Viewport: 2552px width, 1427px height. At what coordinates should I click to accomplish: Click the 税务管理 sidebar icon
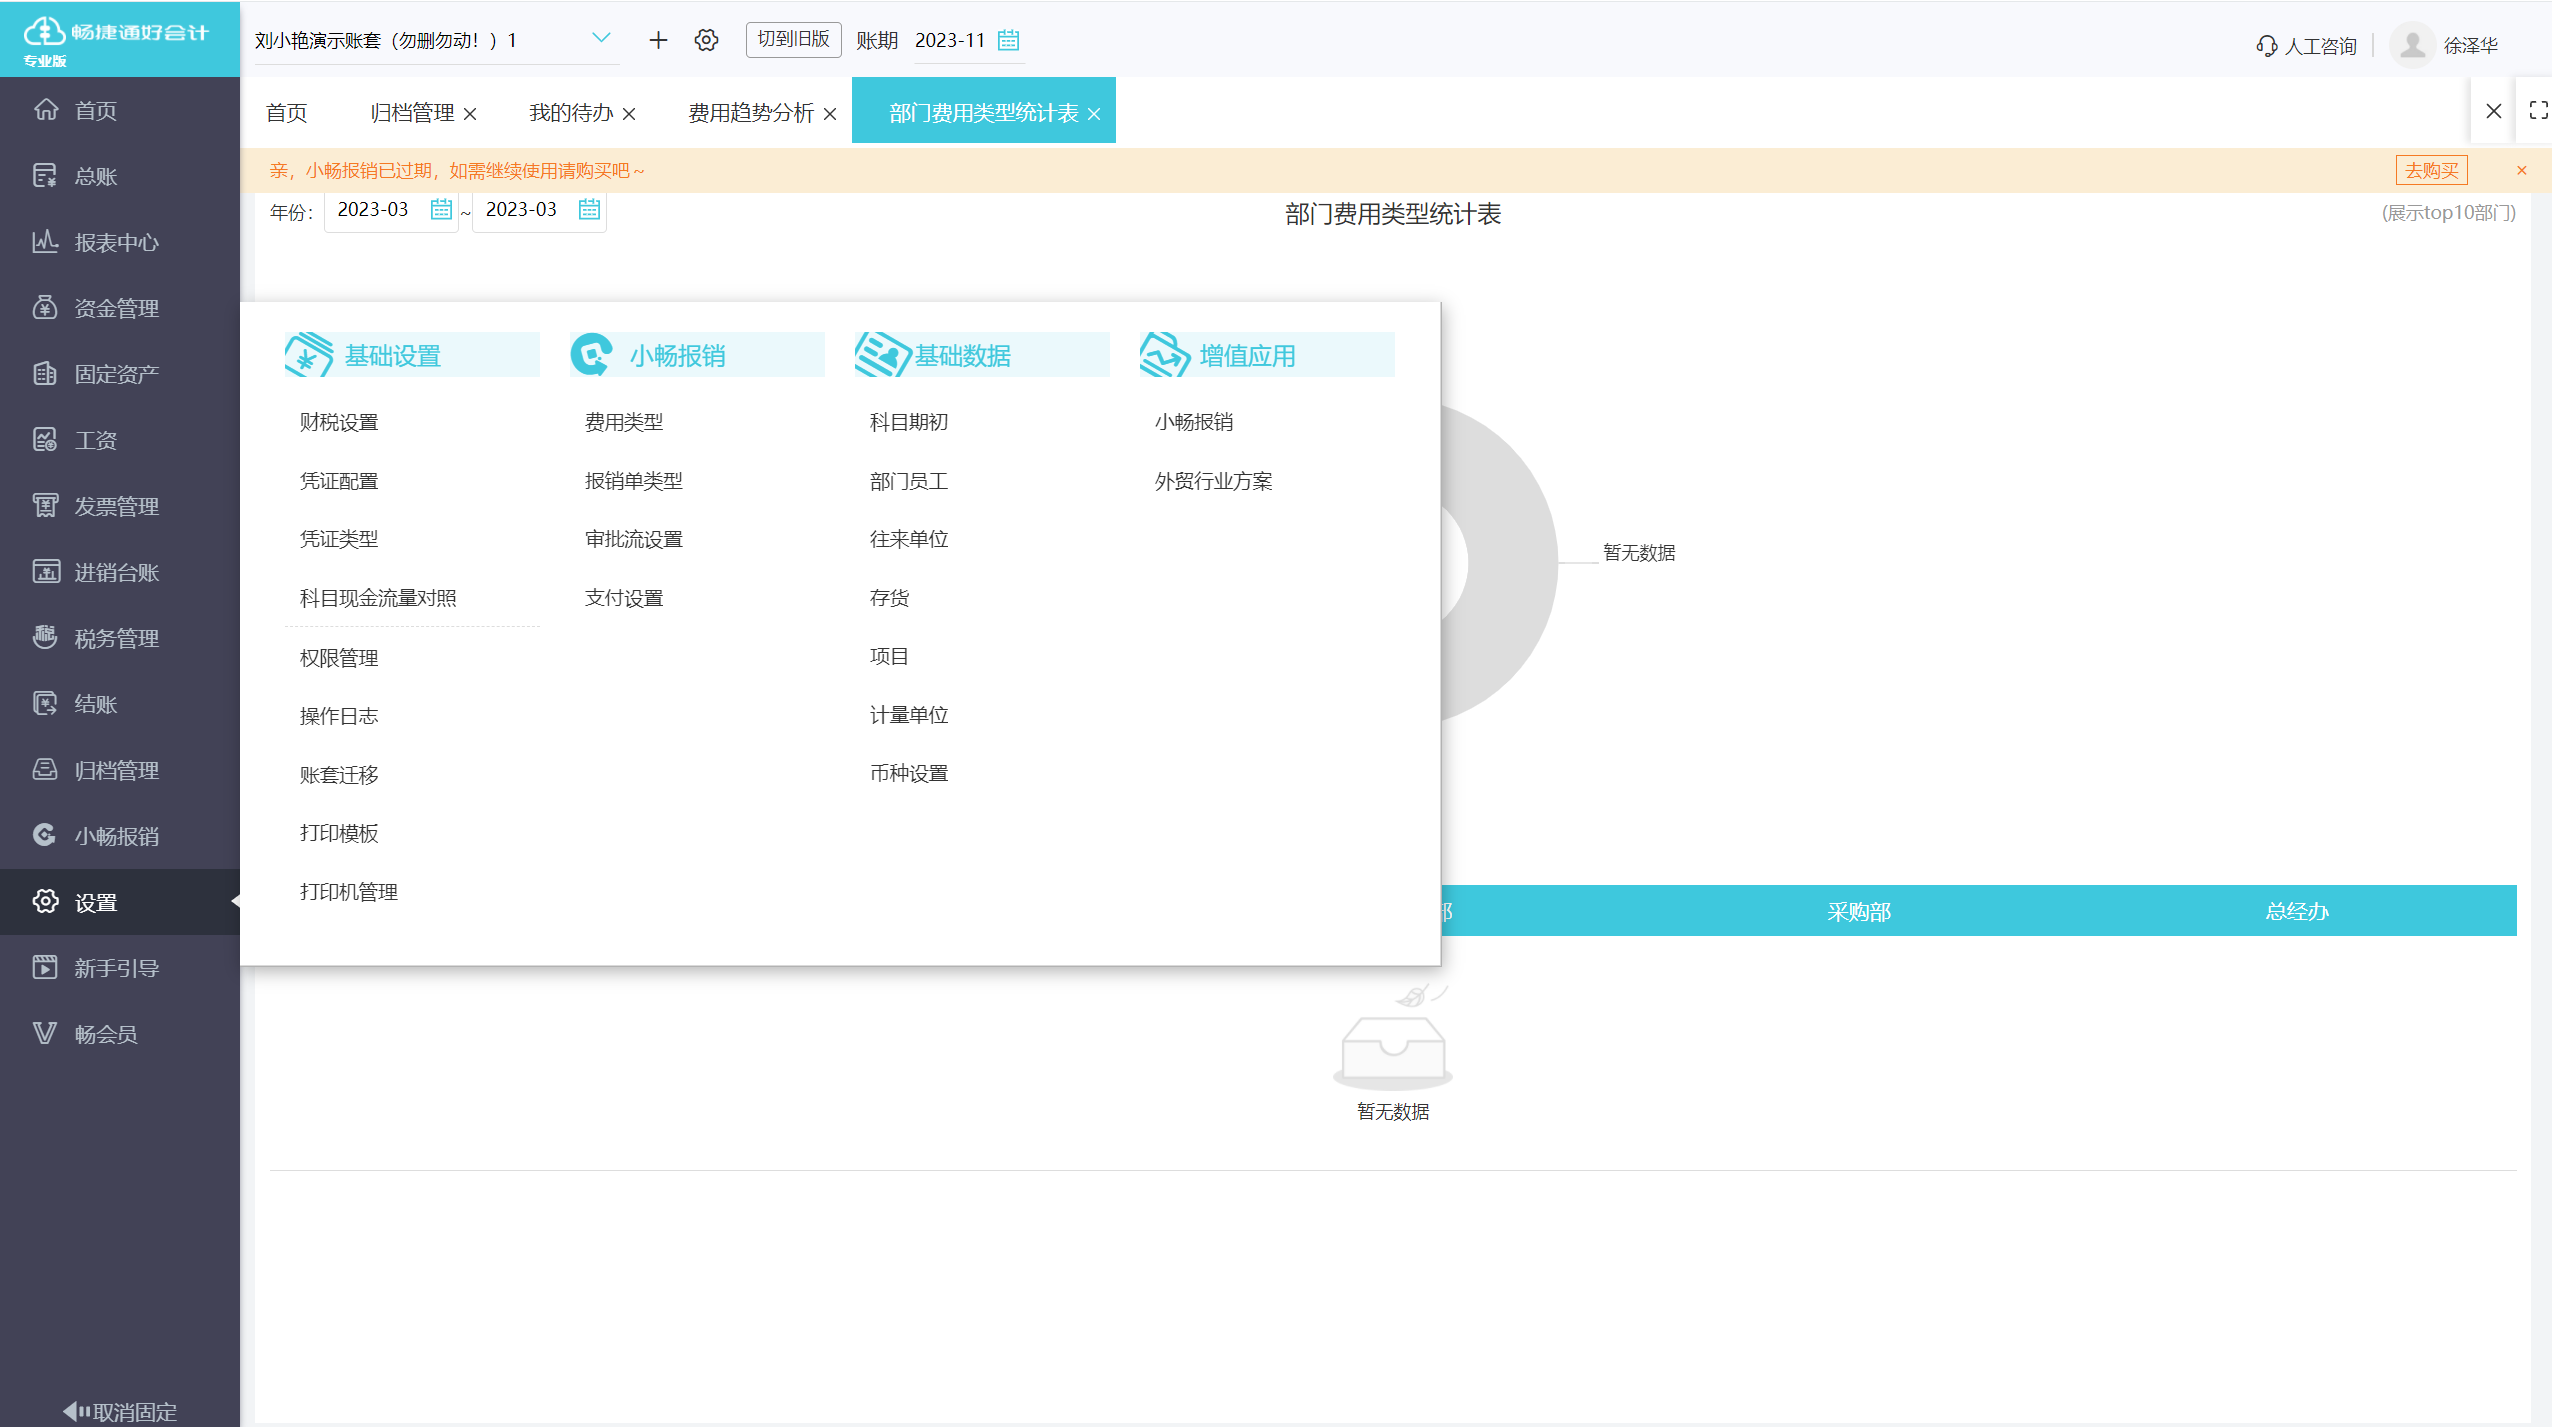(46, 636)
